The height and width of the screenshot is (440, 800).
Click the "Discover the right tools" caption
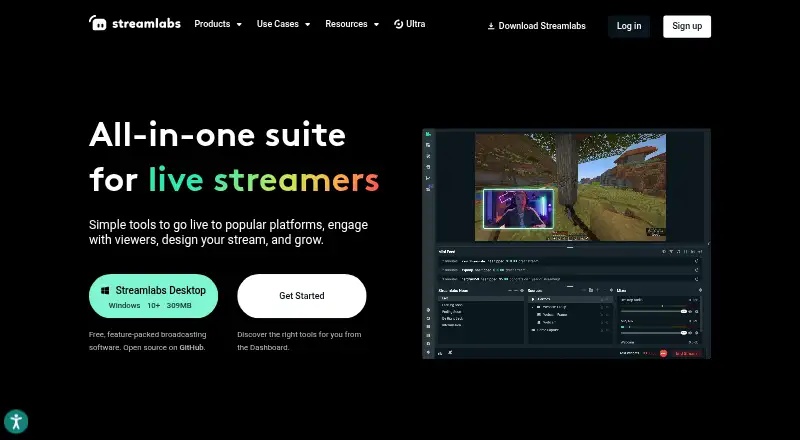(x=299, y=341)
